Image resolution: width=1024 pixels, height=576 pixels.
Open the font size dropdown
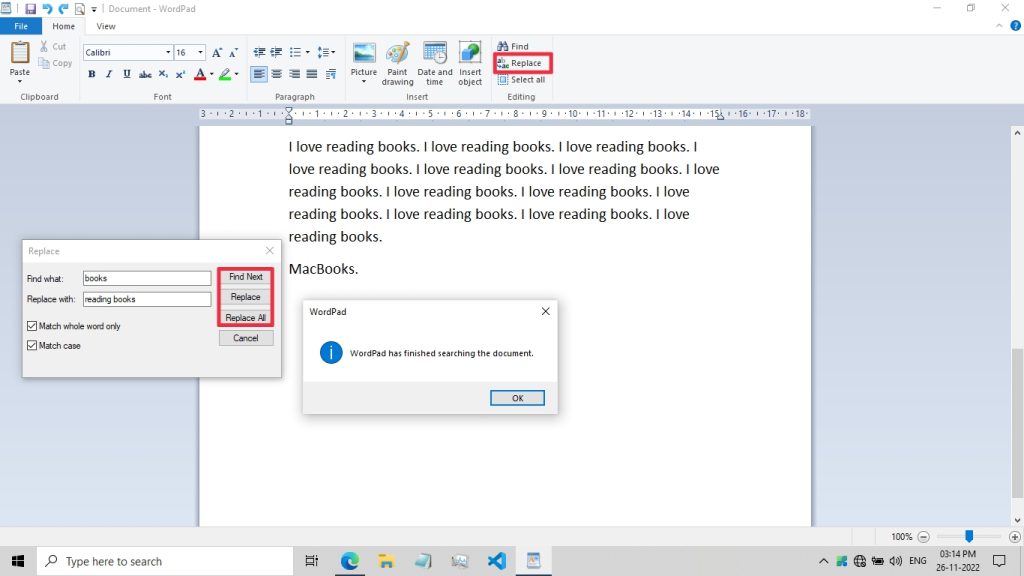pyautogui.click(x=200, y=52)
